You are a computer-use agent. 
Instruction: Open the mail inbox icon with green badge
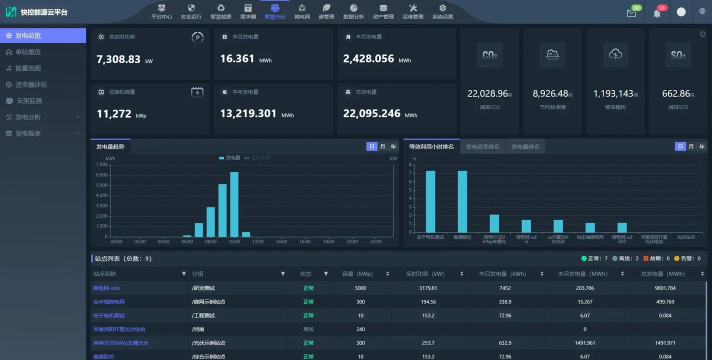[x=632, y=13]
